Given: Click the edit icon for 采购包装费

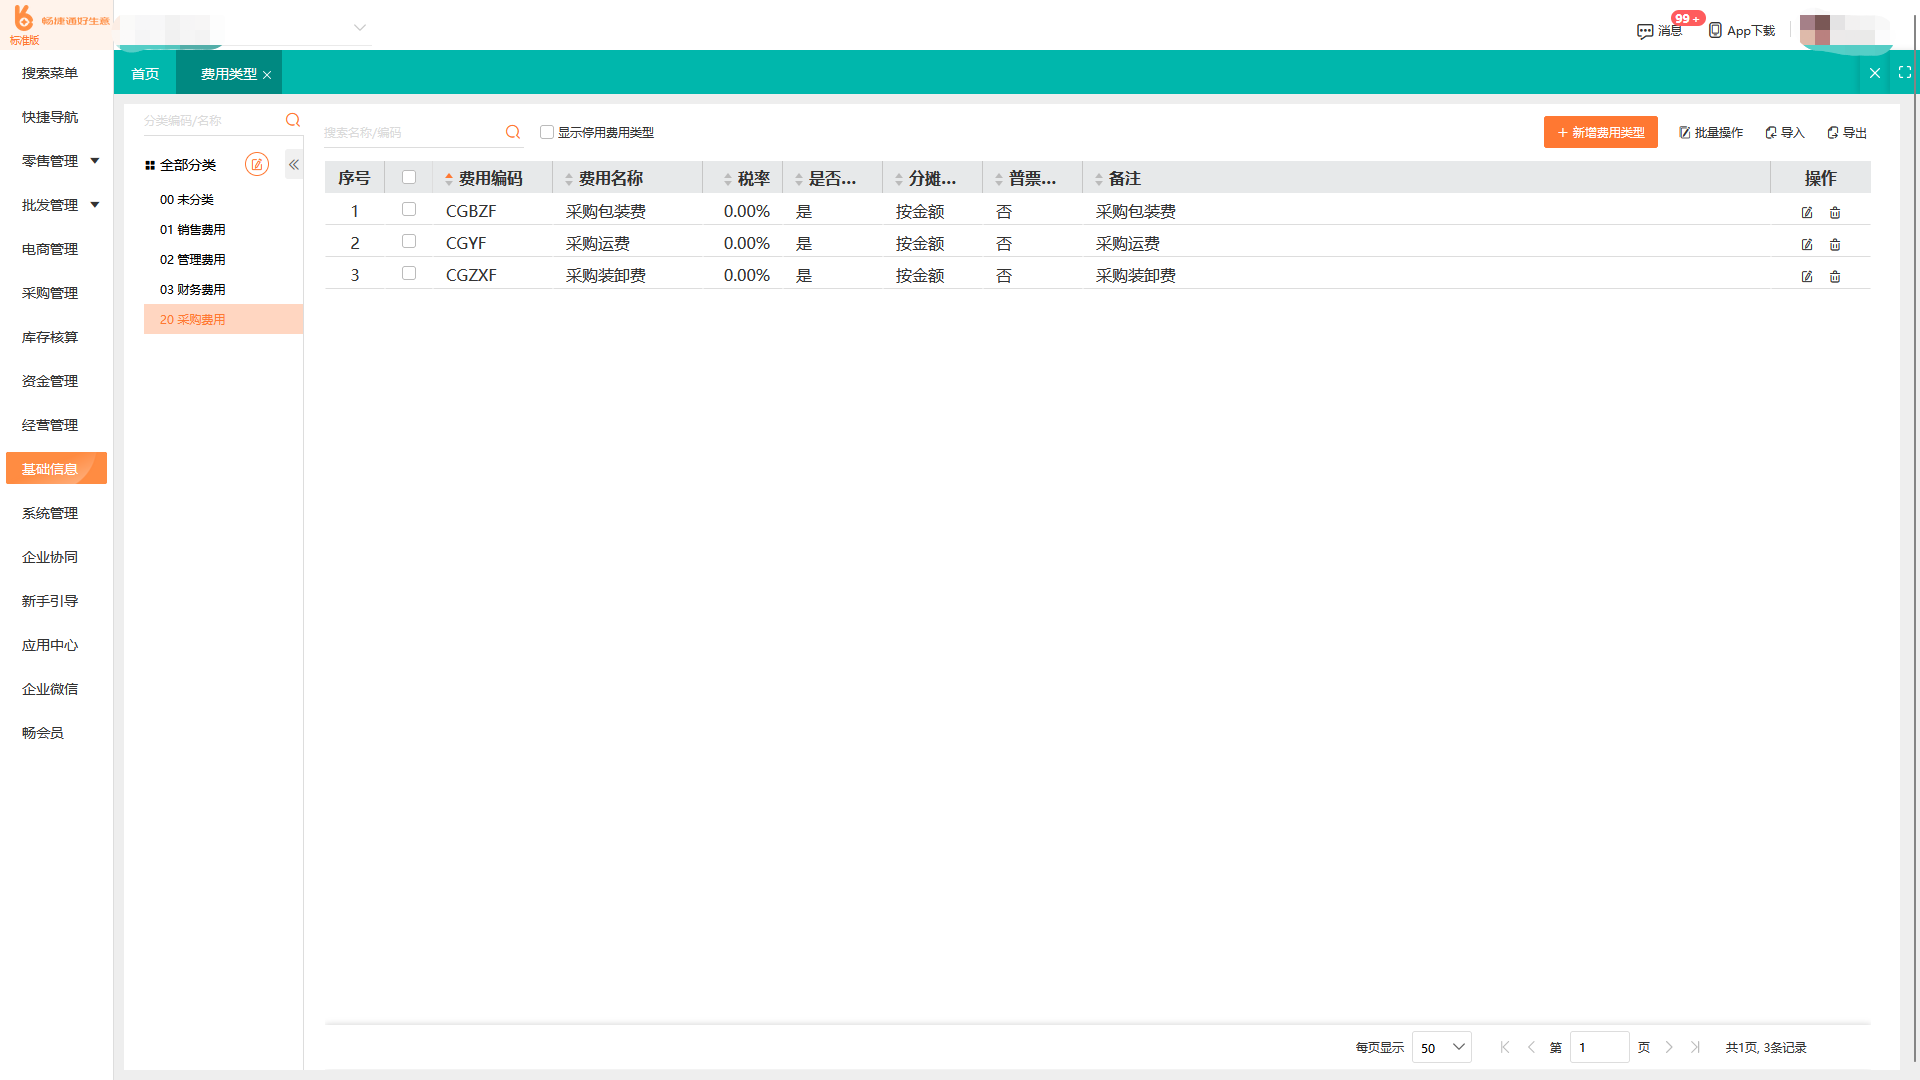Looking at the screenshot, I should [1807, 212].
